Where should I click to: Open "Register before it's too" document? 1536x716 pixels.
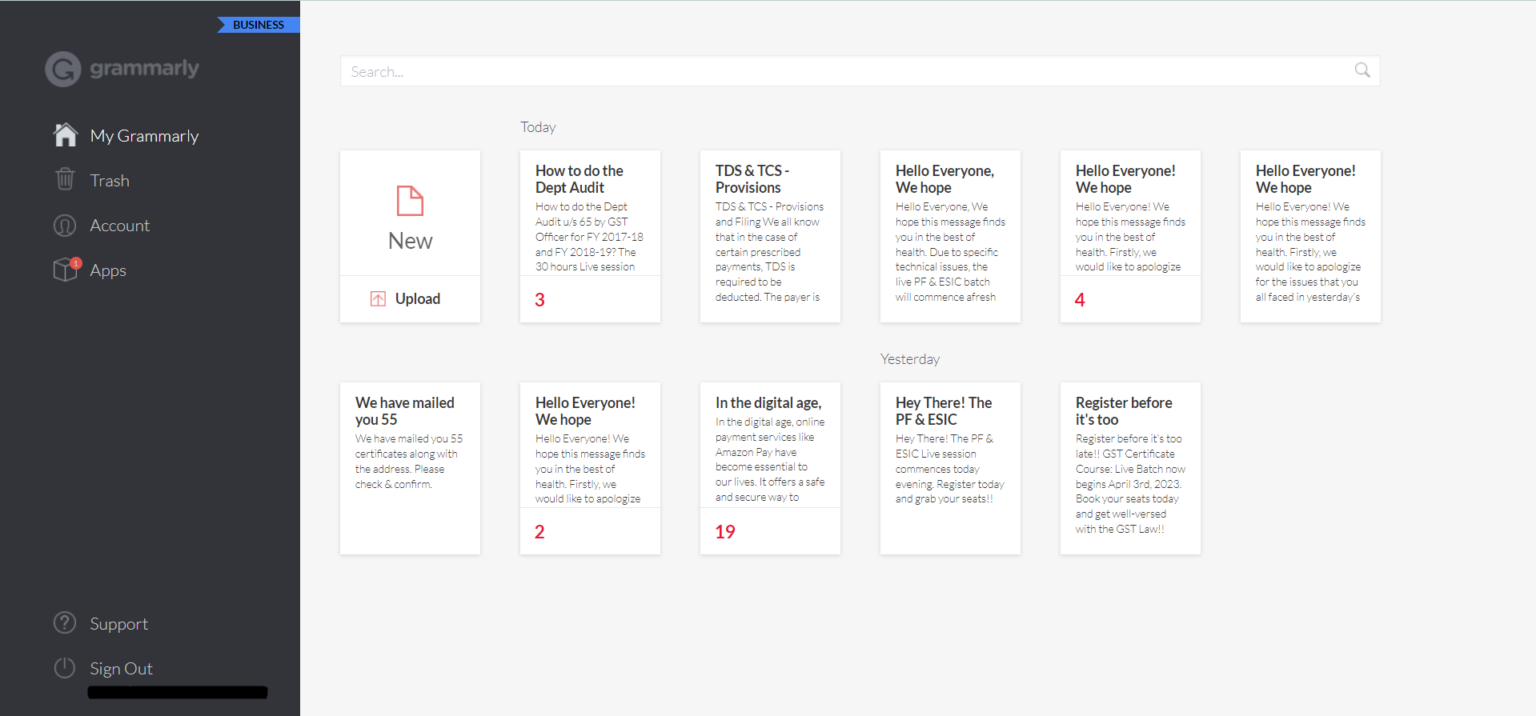point(1130,468)
